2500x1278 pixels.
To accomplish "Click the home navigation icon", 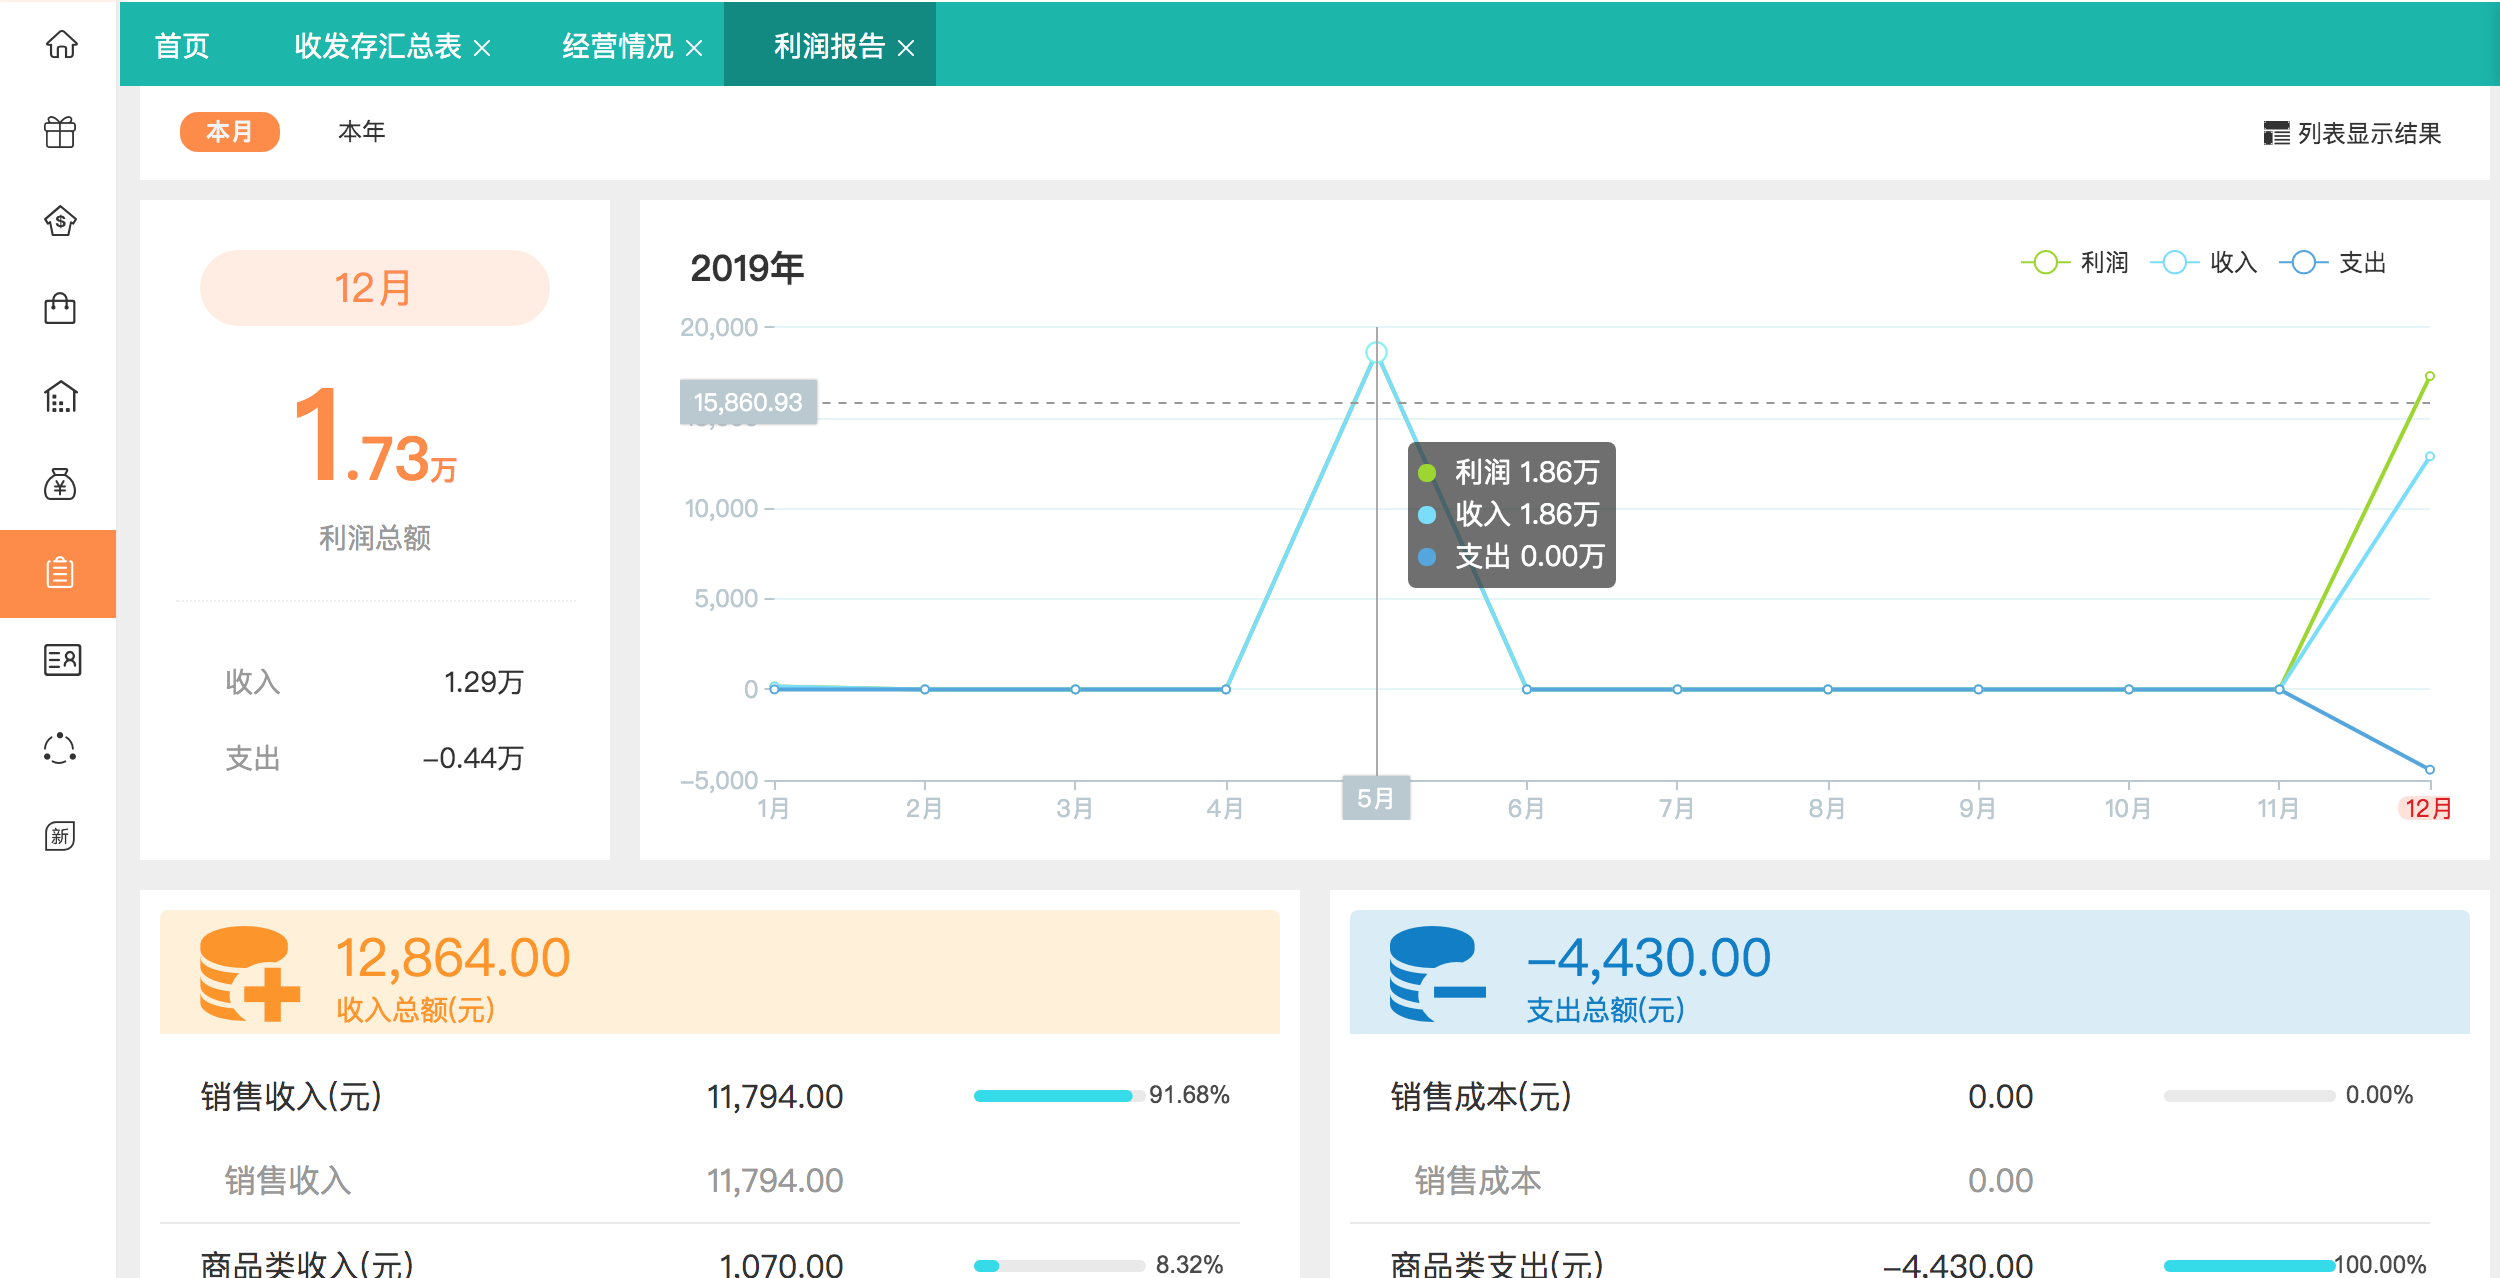I will [60, 44].
